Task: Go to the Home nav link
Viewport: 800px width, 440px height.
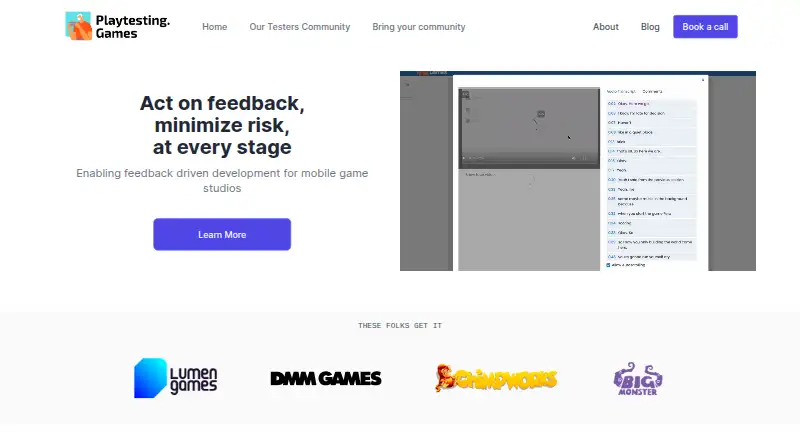Action: (214, 27)
